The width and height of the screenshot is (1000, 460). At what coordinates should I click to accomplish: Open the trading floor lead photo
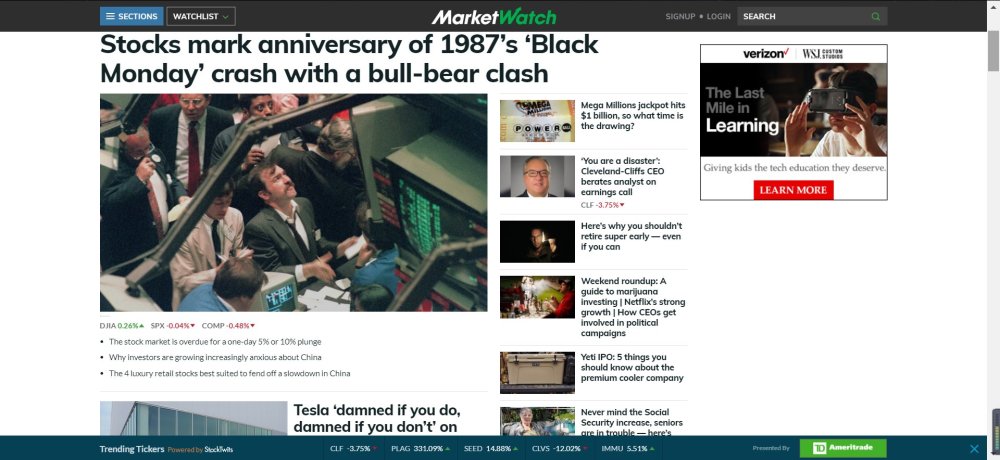click(293, 202)
